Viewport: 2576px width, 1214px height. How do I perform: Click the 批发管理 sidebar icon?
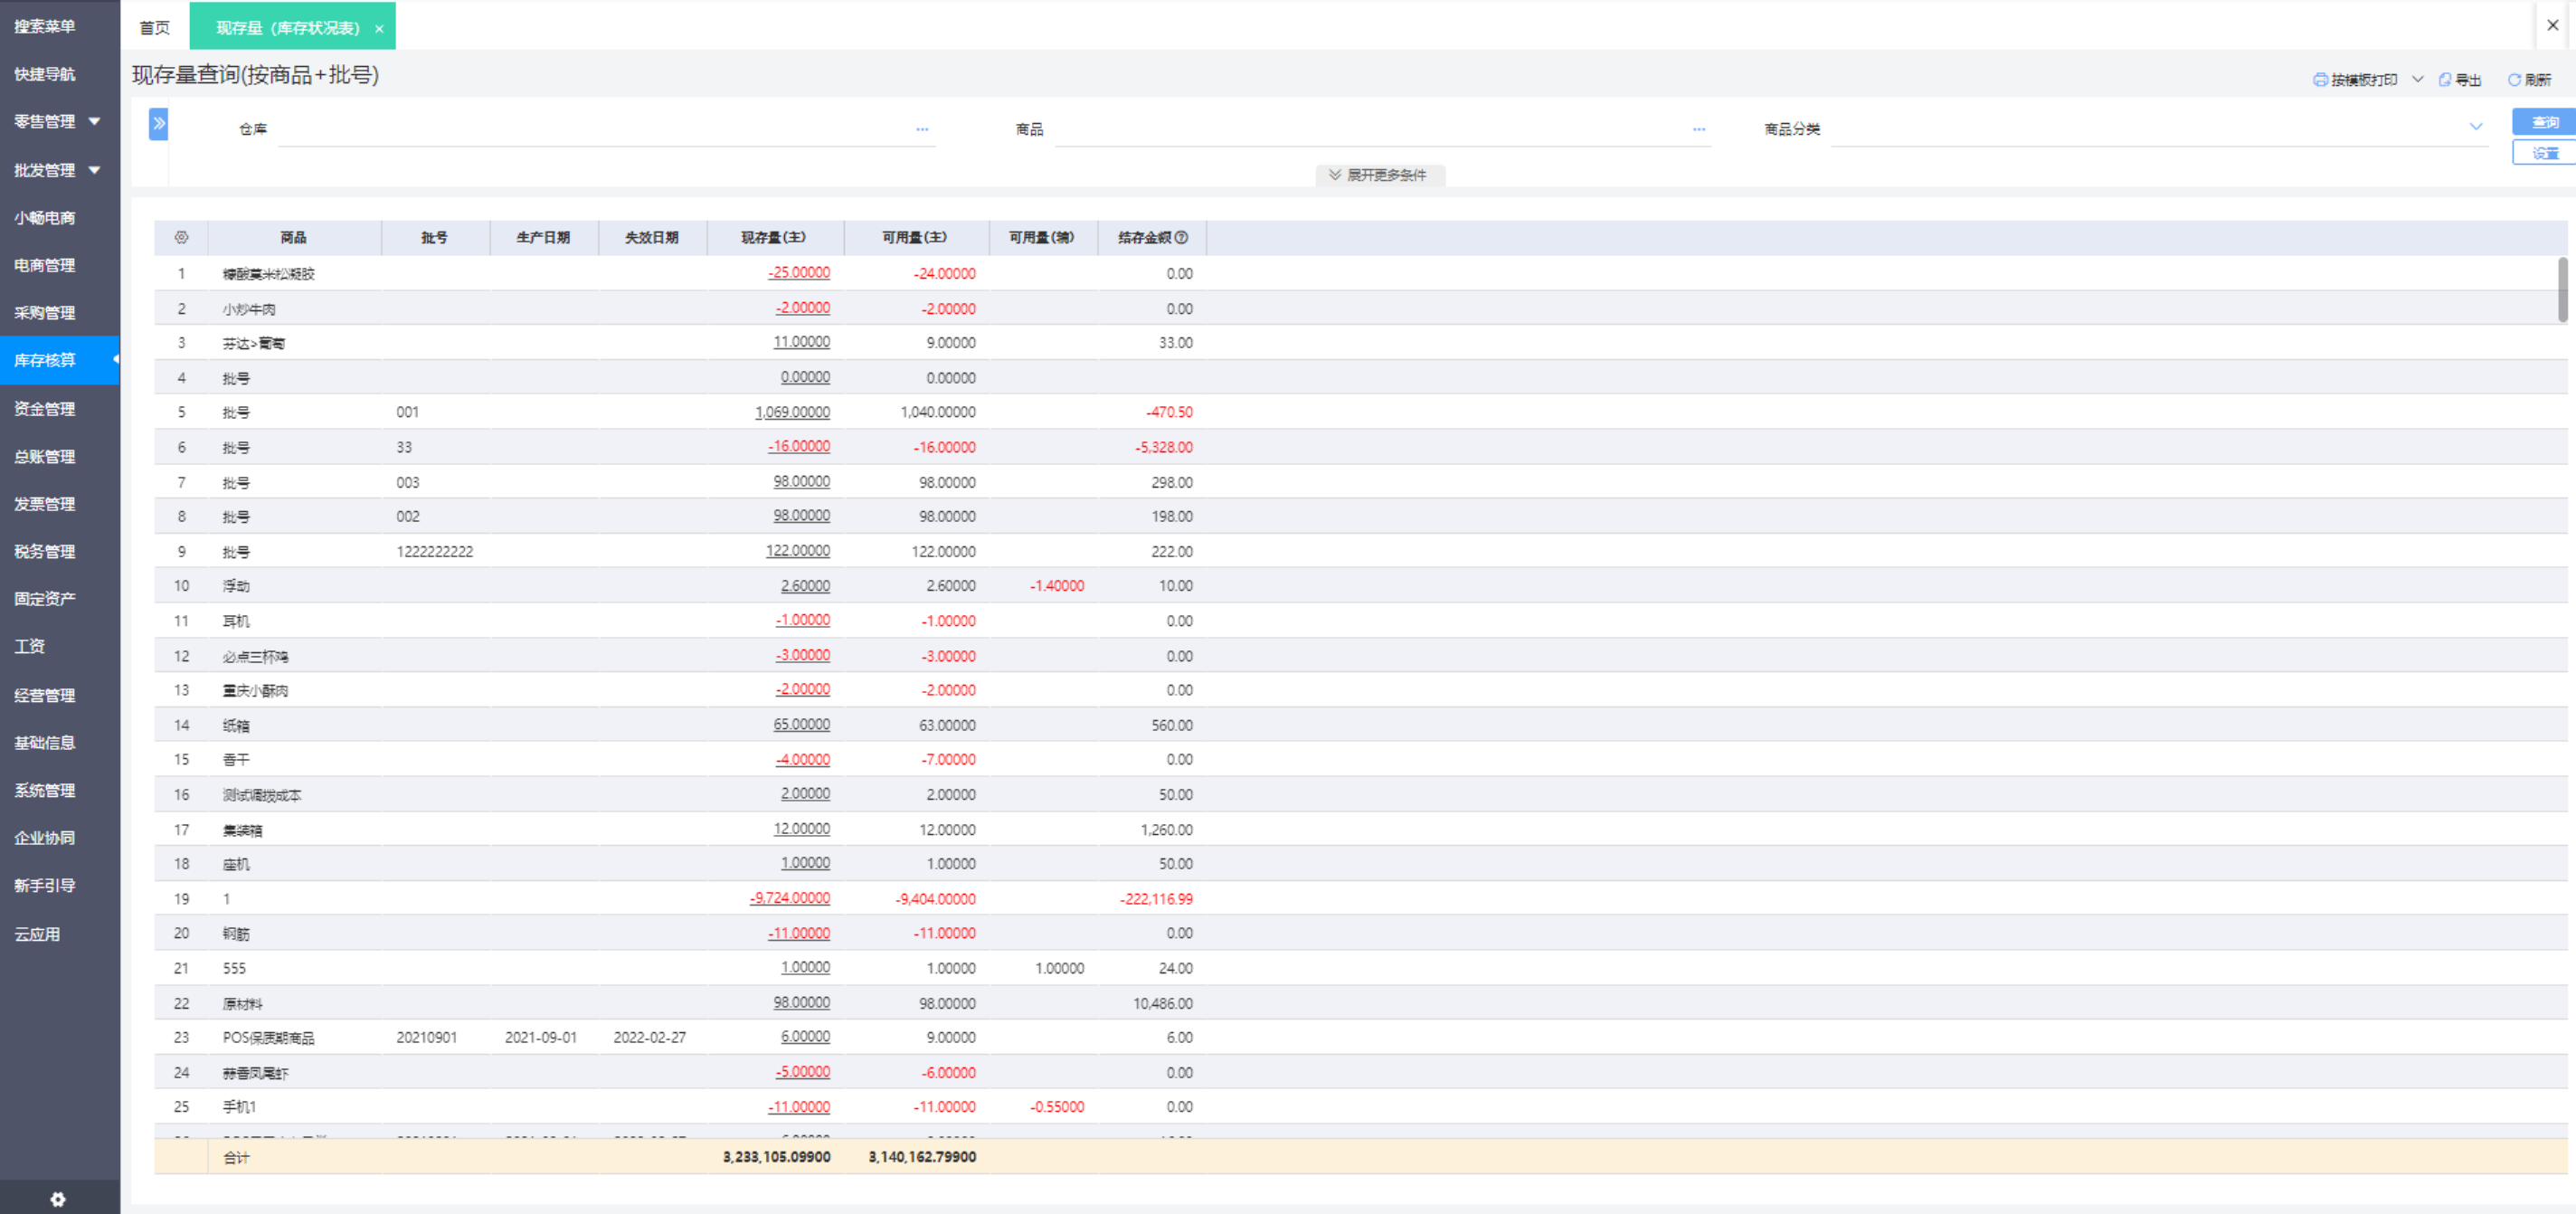point(64,167)
